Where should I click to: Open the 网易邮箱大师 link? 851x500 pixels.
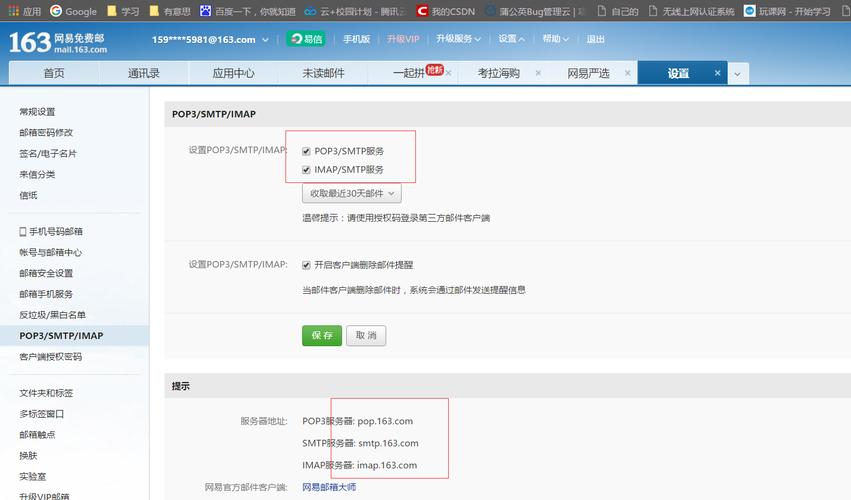328,487
